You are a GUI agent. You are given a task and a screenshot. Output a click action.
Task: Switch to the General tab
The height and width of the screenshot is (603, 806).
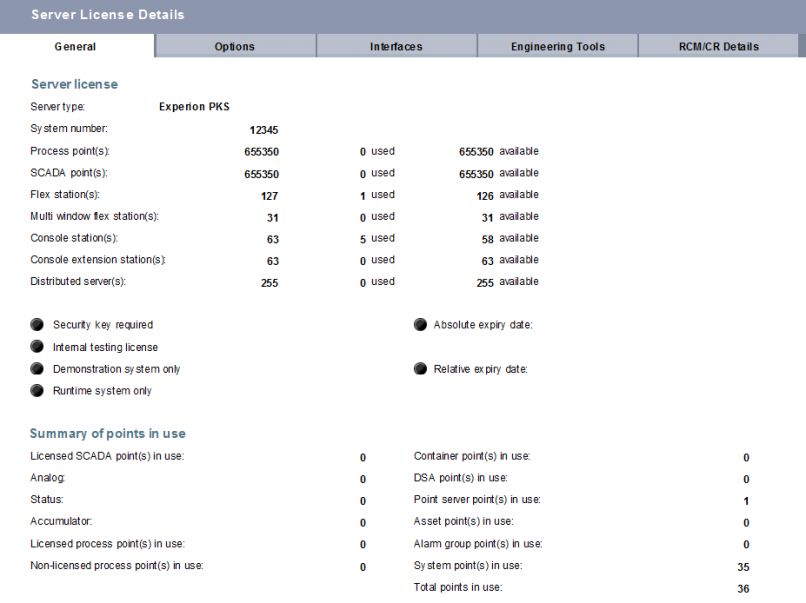point(75,46)
